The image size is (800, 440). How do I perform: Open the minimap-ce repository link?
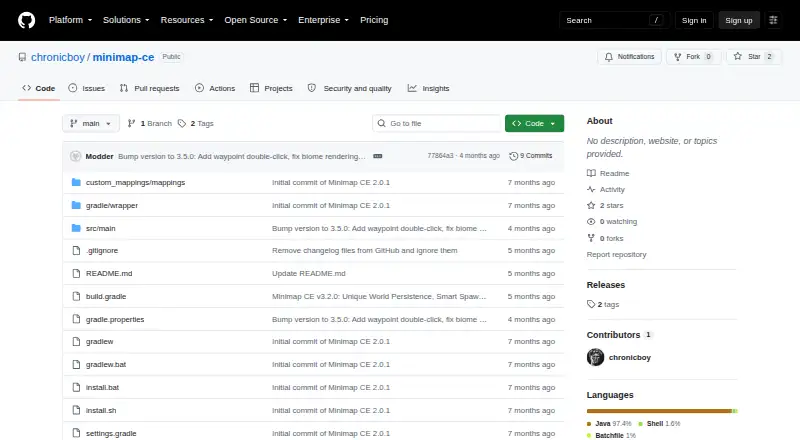123,57
